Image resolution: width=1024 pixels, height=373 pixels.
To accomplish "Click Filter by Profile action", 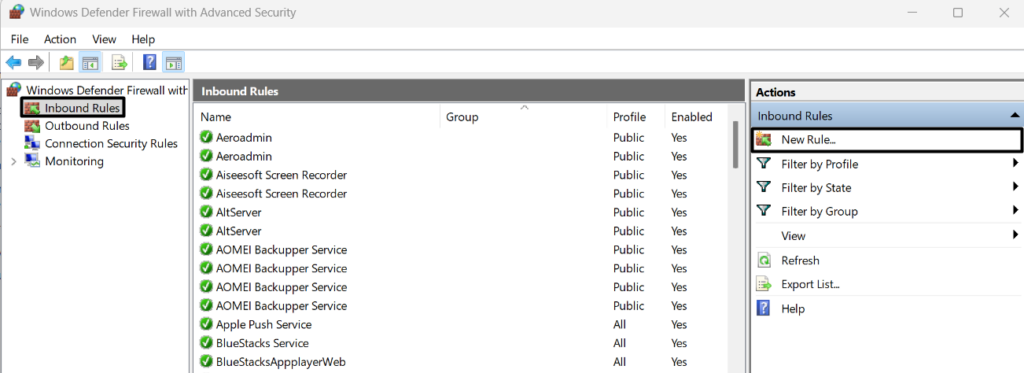I will click(x=820, y=164).
